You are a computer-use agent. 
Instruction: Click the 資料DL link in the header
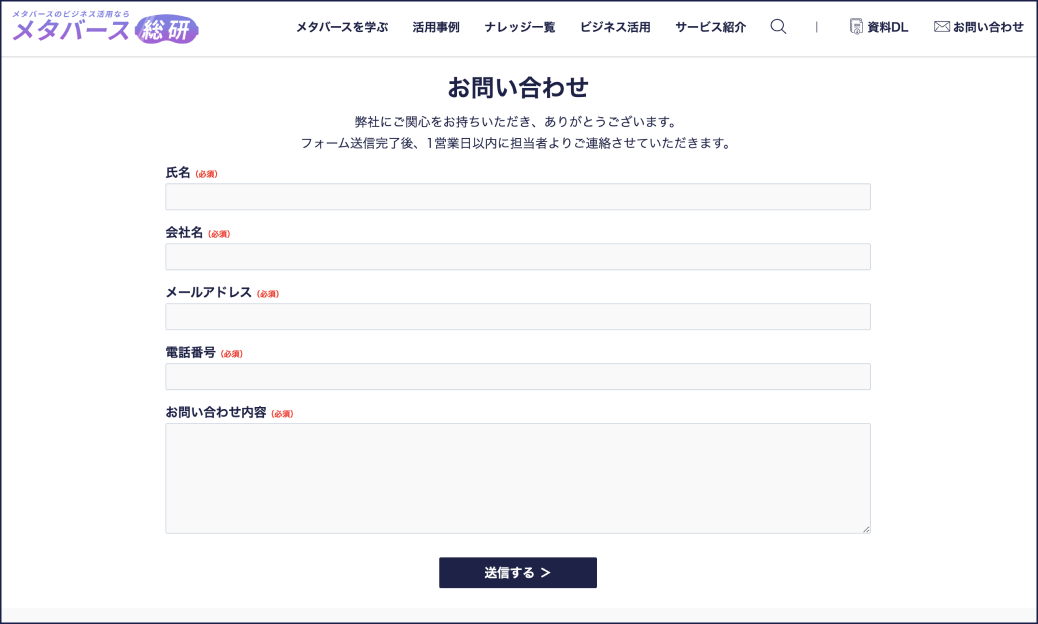[x=884, y=27]
